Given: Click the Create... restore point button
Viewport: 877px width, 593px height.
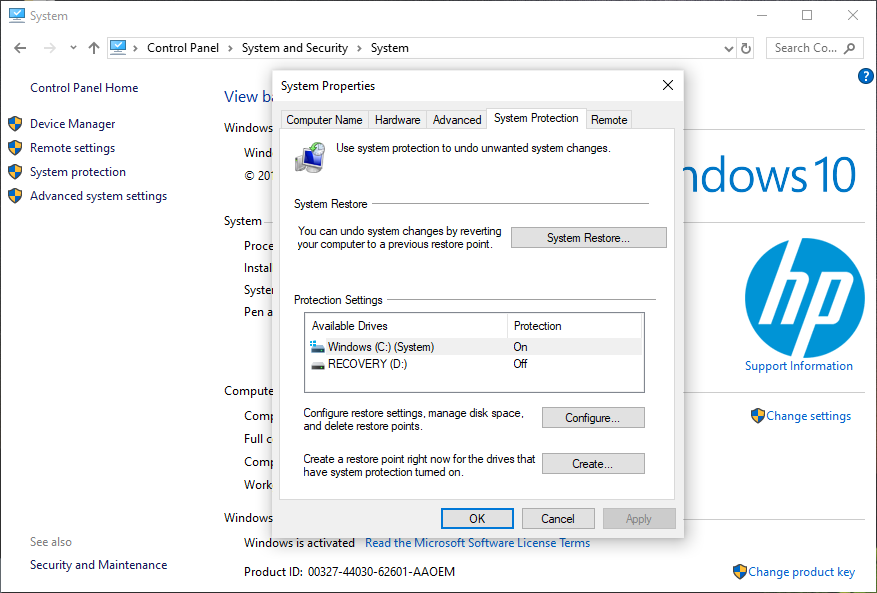Looking at the screenshot, I should pos(593,464).
